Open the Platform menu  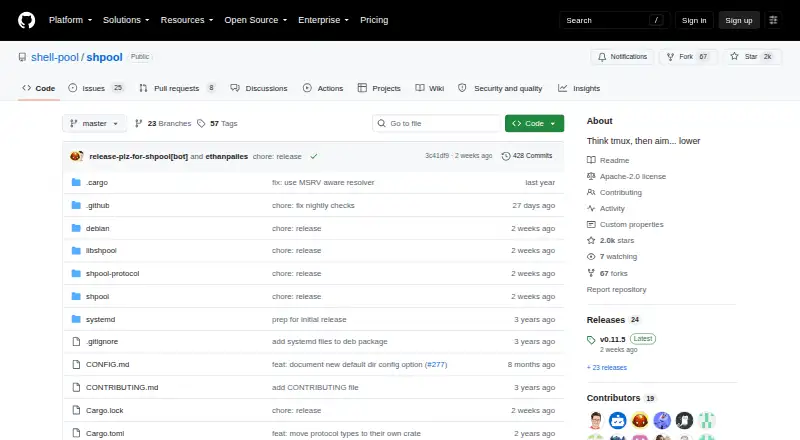pyautogui.click(x=70, y=20)
